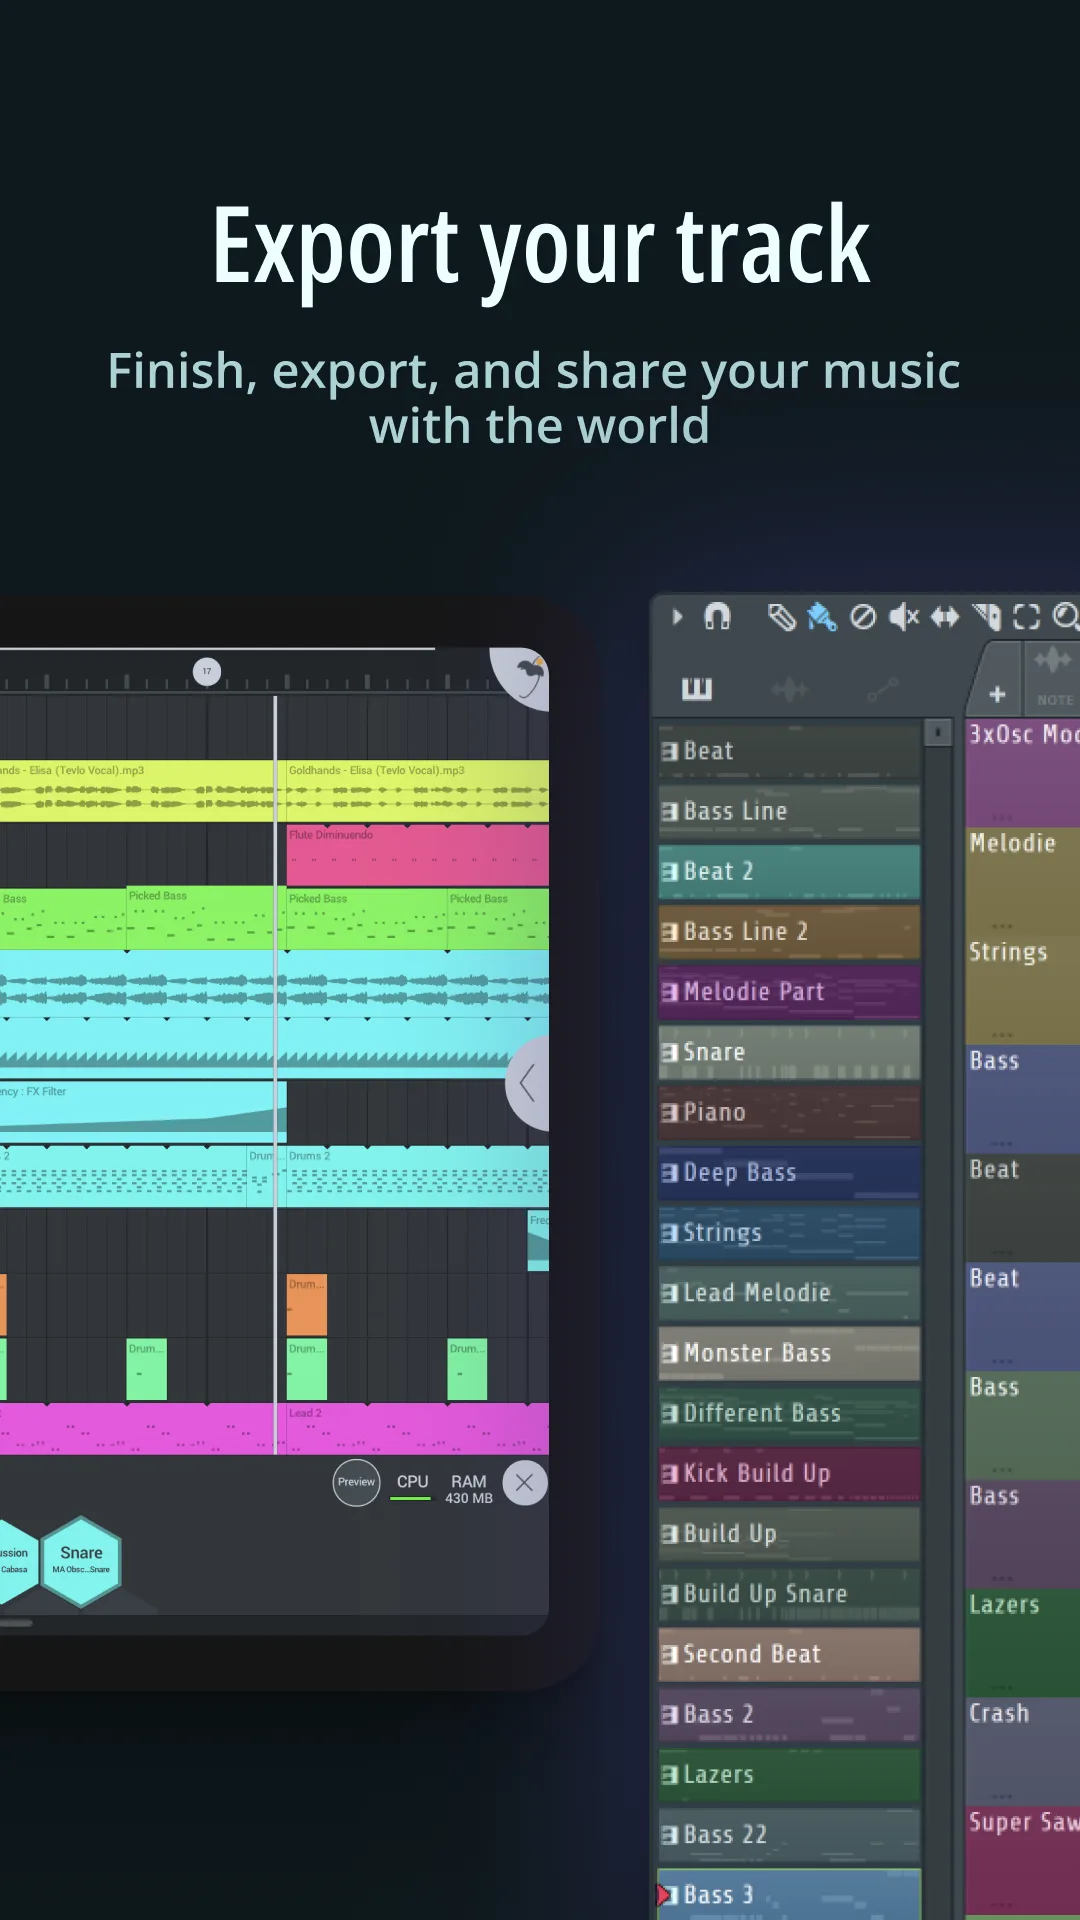Select the Bass 22 pattern
Viewport: 1080px width, 1920px height.
[x=789, y=1835]
